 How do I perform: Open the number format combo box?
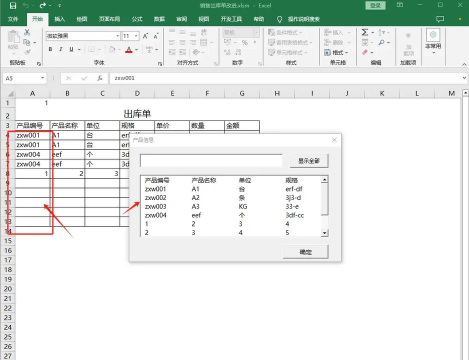(x=241, y=32)
